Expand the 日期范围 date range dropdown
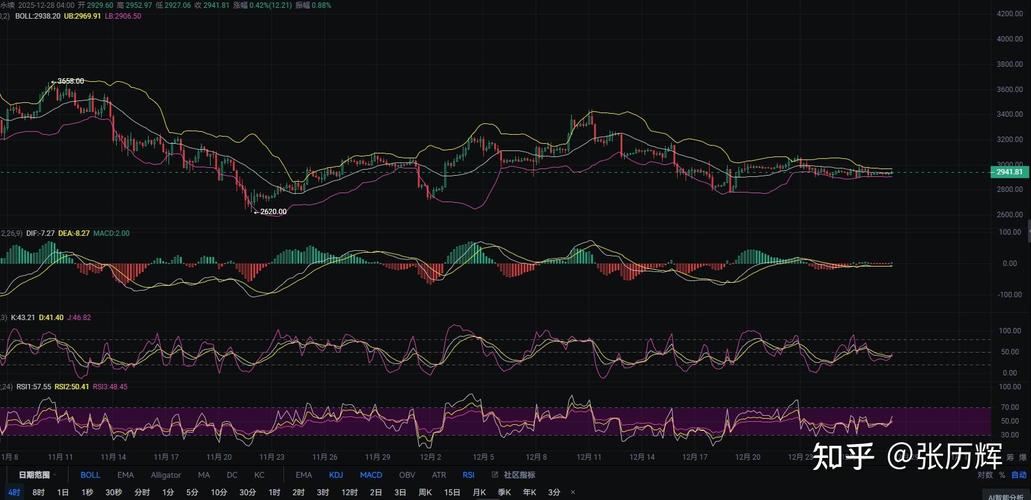 [34, 475]
